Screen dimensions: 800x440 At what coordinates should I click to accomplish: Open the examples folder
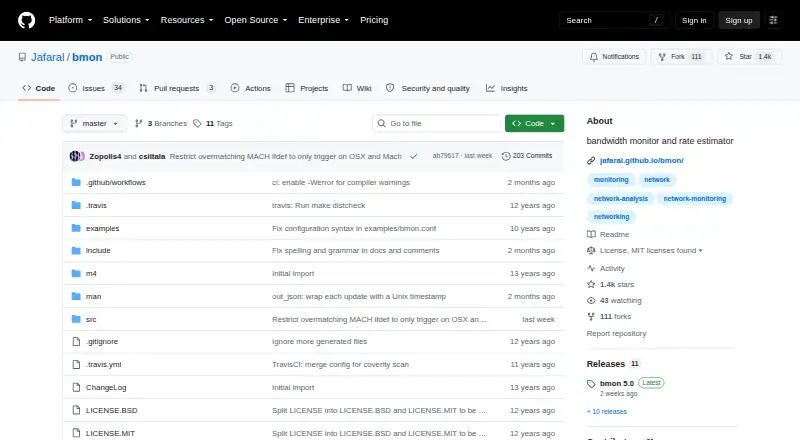point(103,228)
